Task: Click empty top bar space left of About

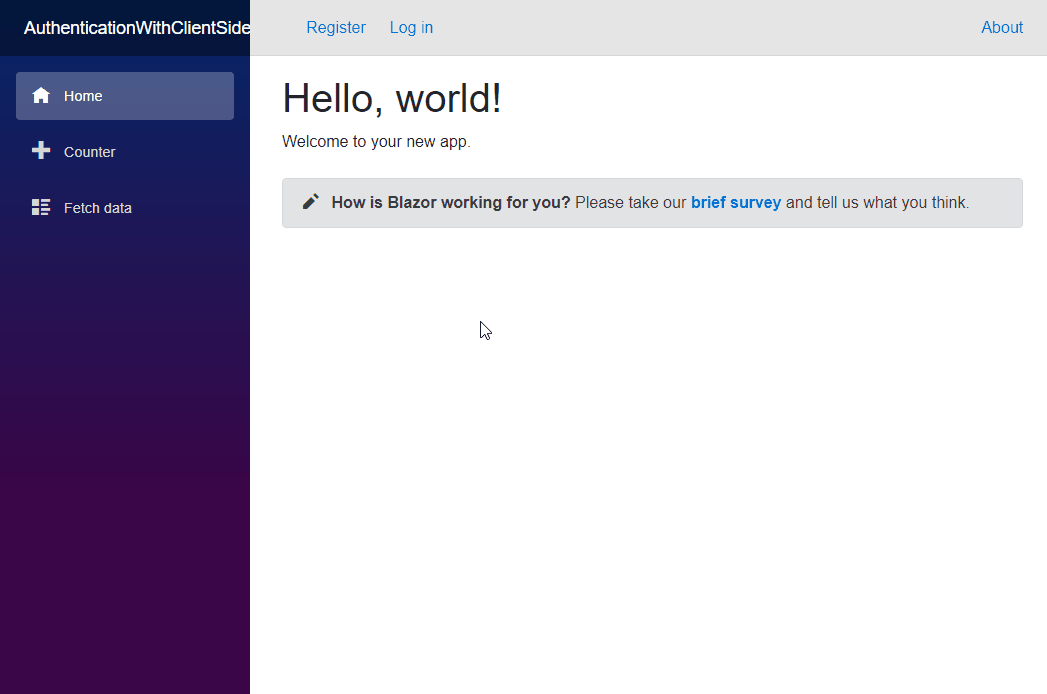Action: pyautogui.click(x=700, y=28)
